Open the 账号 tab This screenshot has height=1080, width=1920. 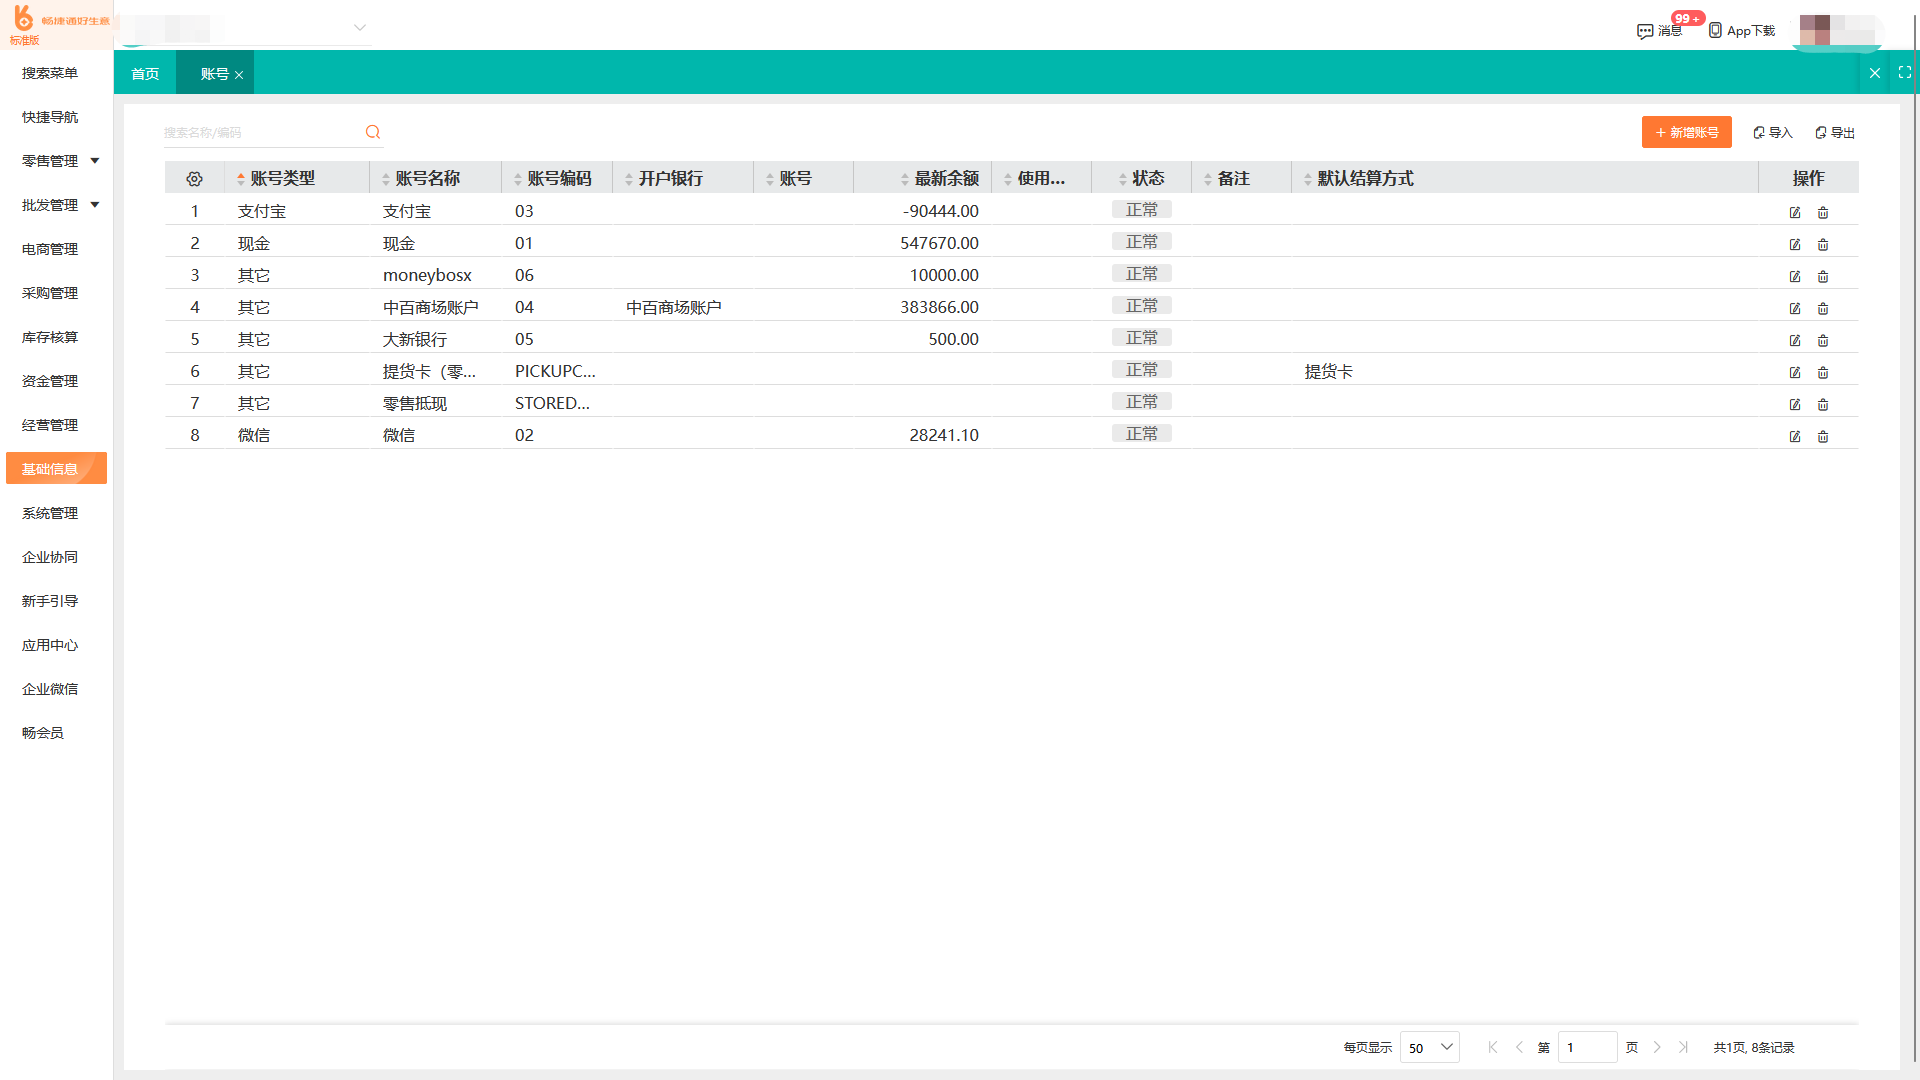click(214, 73)
